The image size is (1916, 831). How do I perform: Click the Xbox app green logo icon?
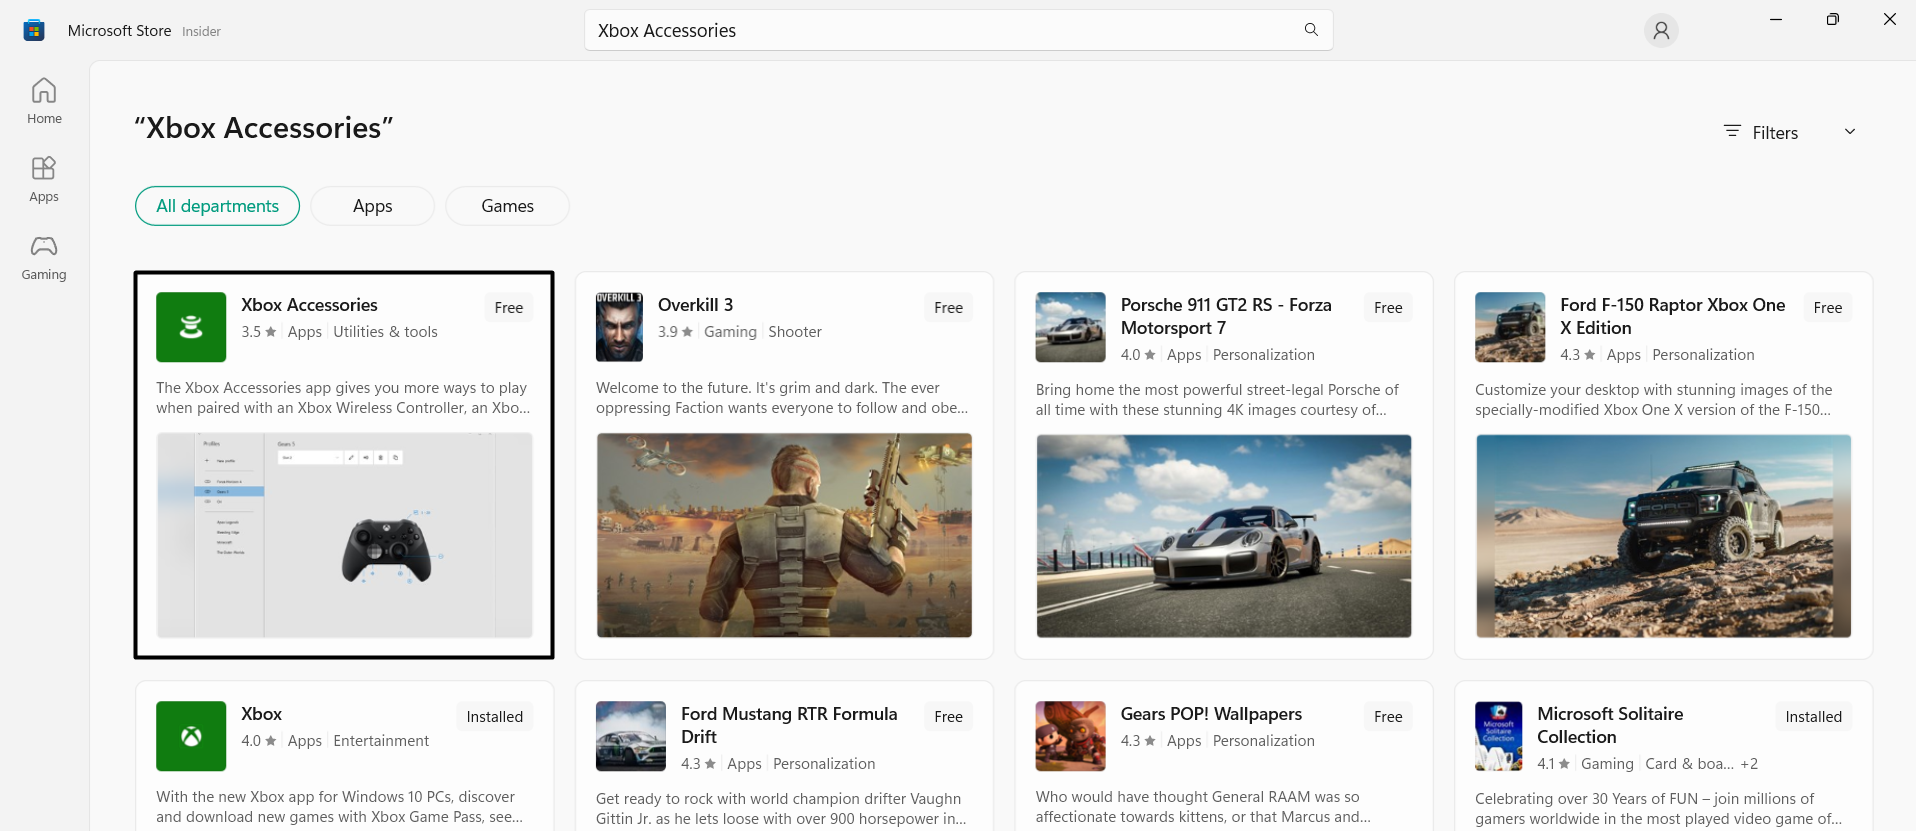click(x=191, y=736)
